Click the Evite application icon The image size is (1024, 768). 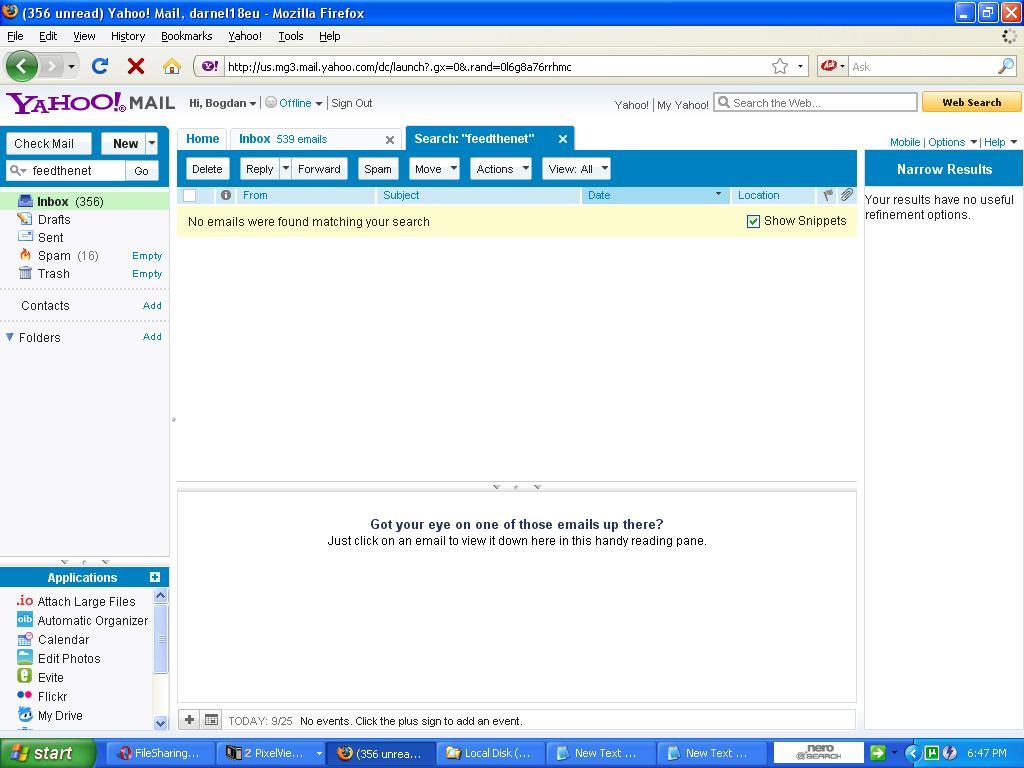coord(25,677)
